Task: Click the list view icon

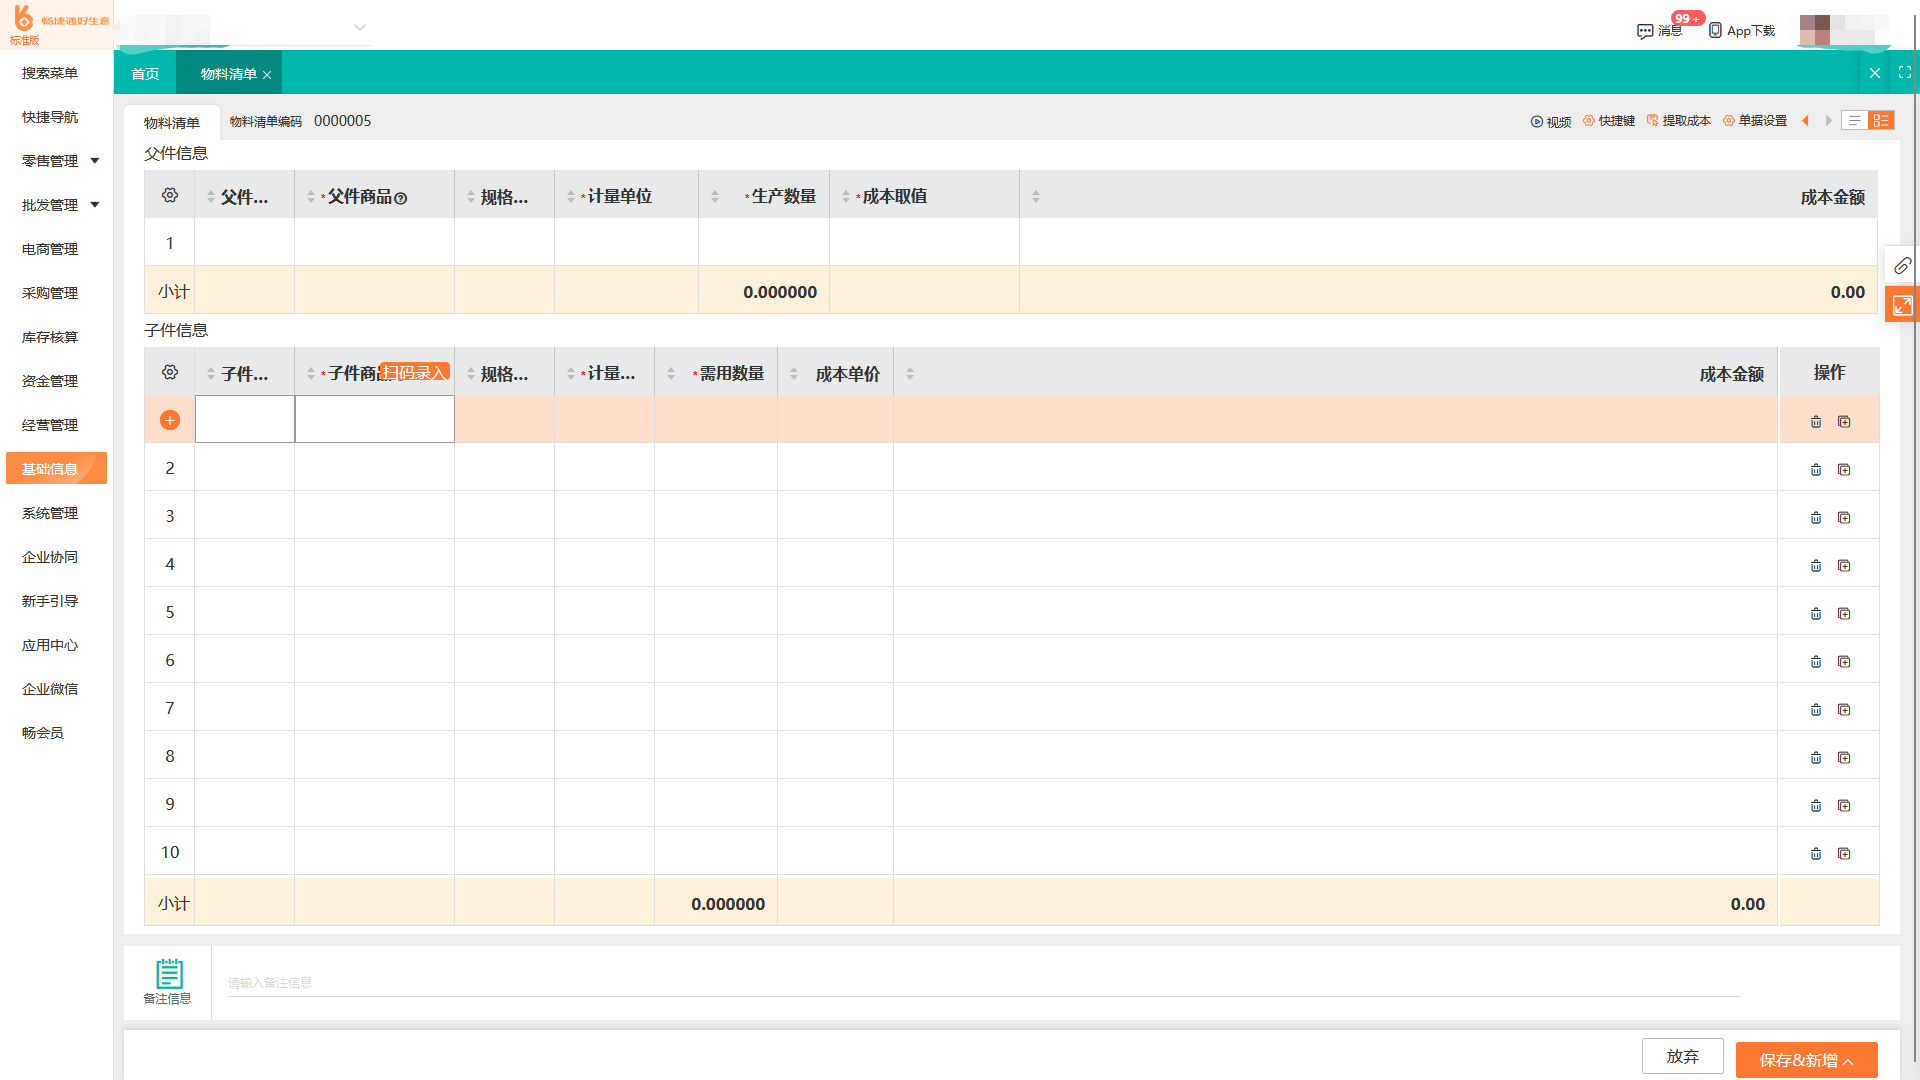Action: (1855, 121)
